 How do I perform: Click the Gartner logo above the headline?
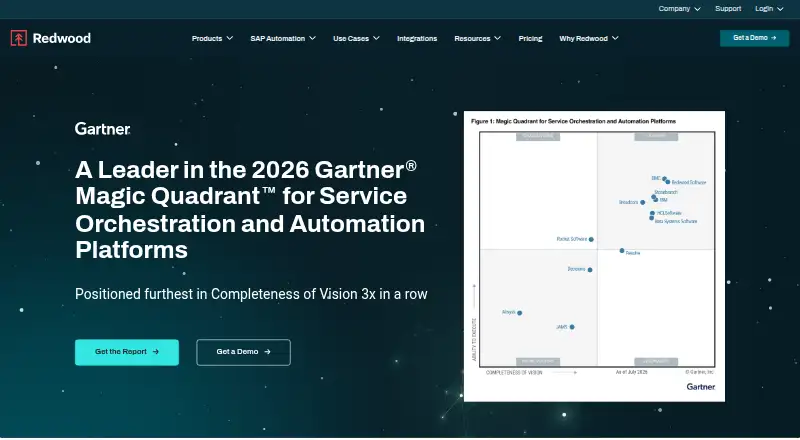[103, 129]
